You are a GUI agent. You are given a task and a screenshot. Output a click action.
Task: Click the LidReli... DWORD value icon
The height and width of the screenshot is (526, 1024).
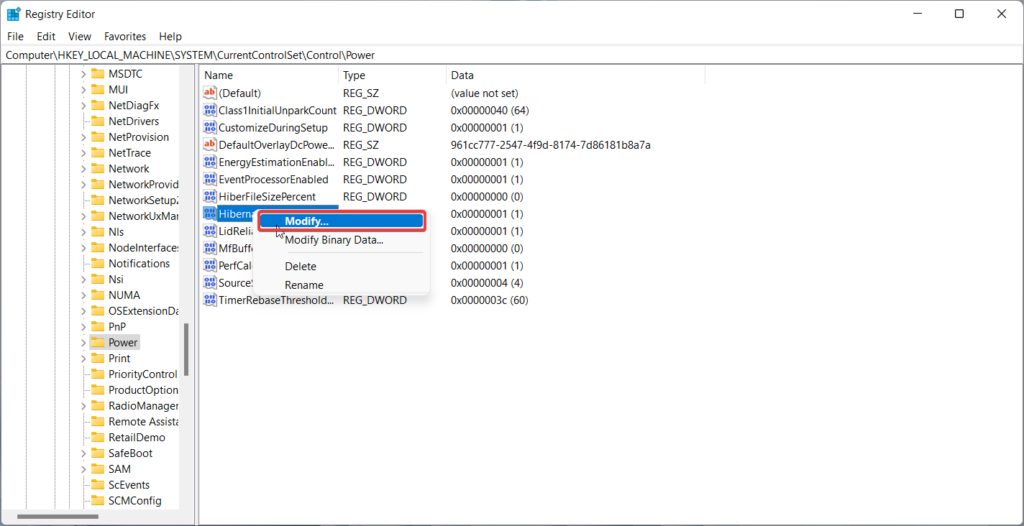(210, 231)
